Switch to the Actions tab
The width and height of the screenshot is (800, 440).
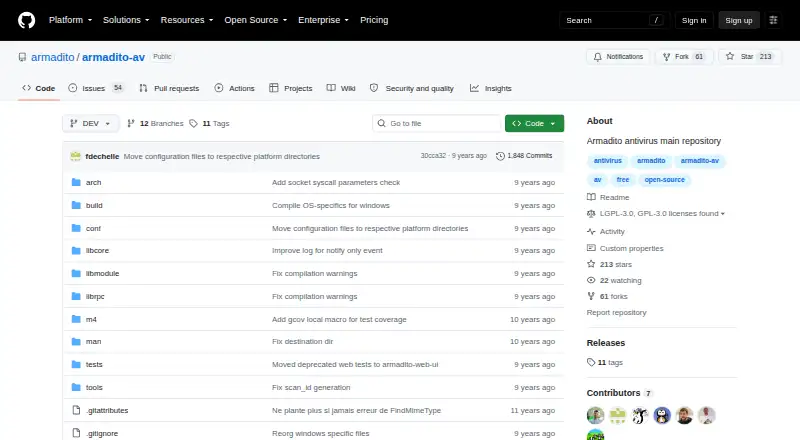click(x=235, y=88)
